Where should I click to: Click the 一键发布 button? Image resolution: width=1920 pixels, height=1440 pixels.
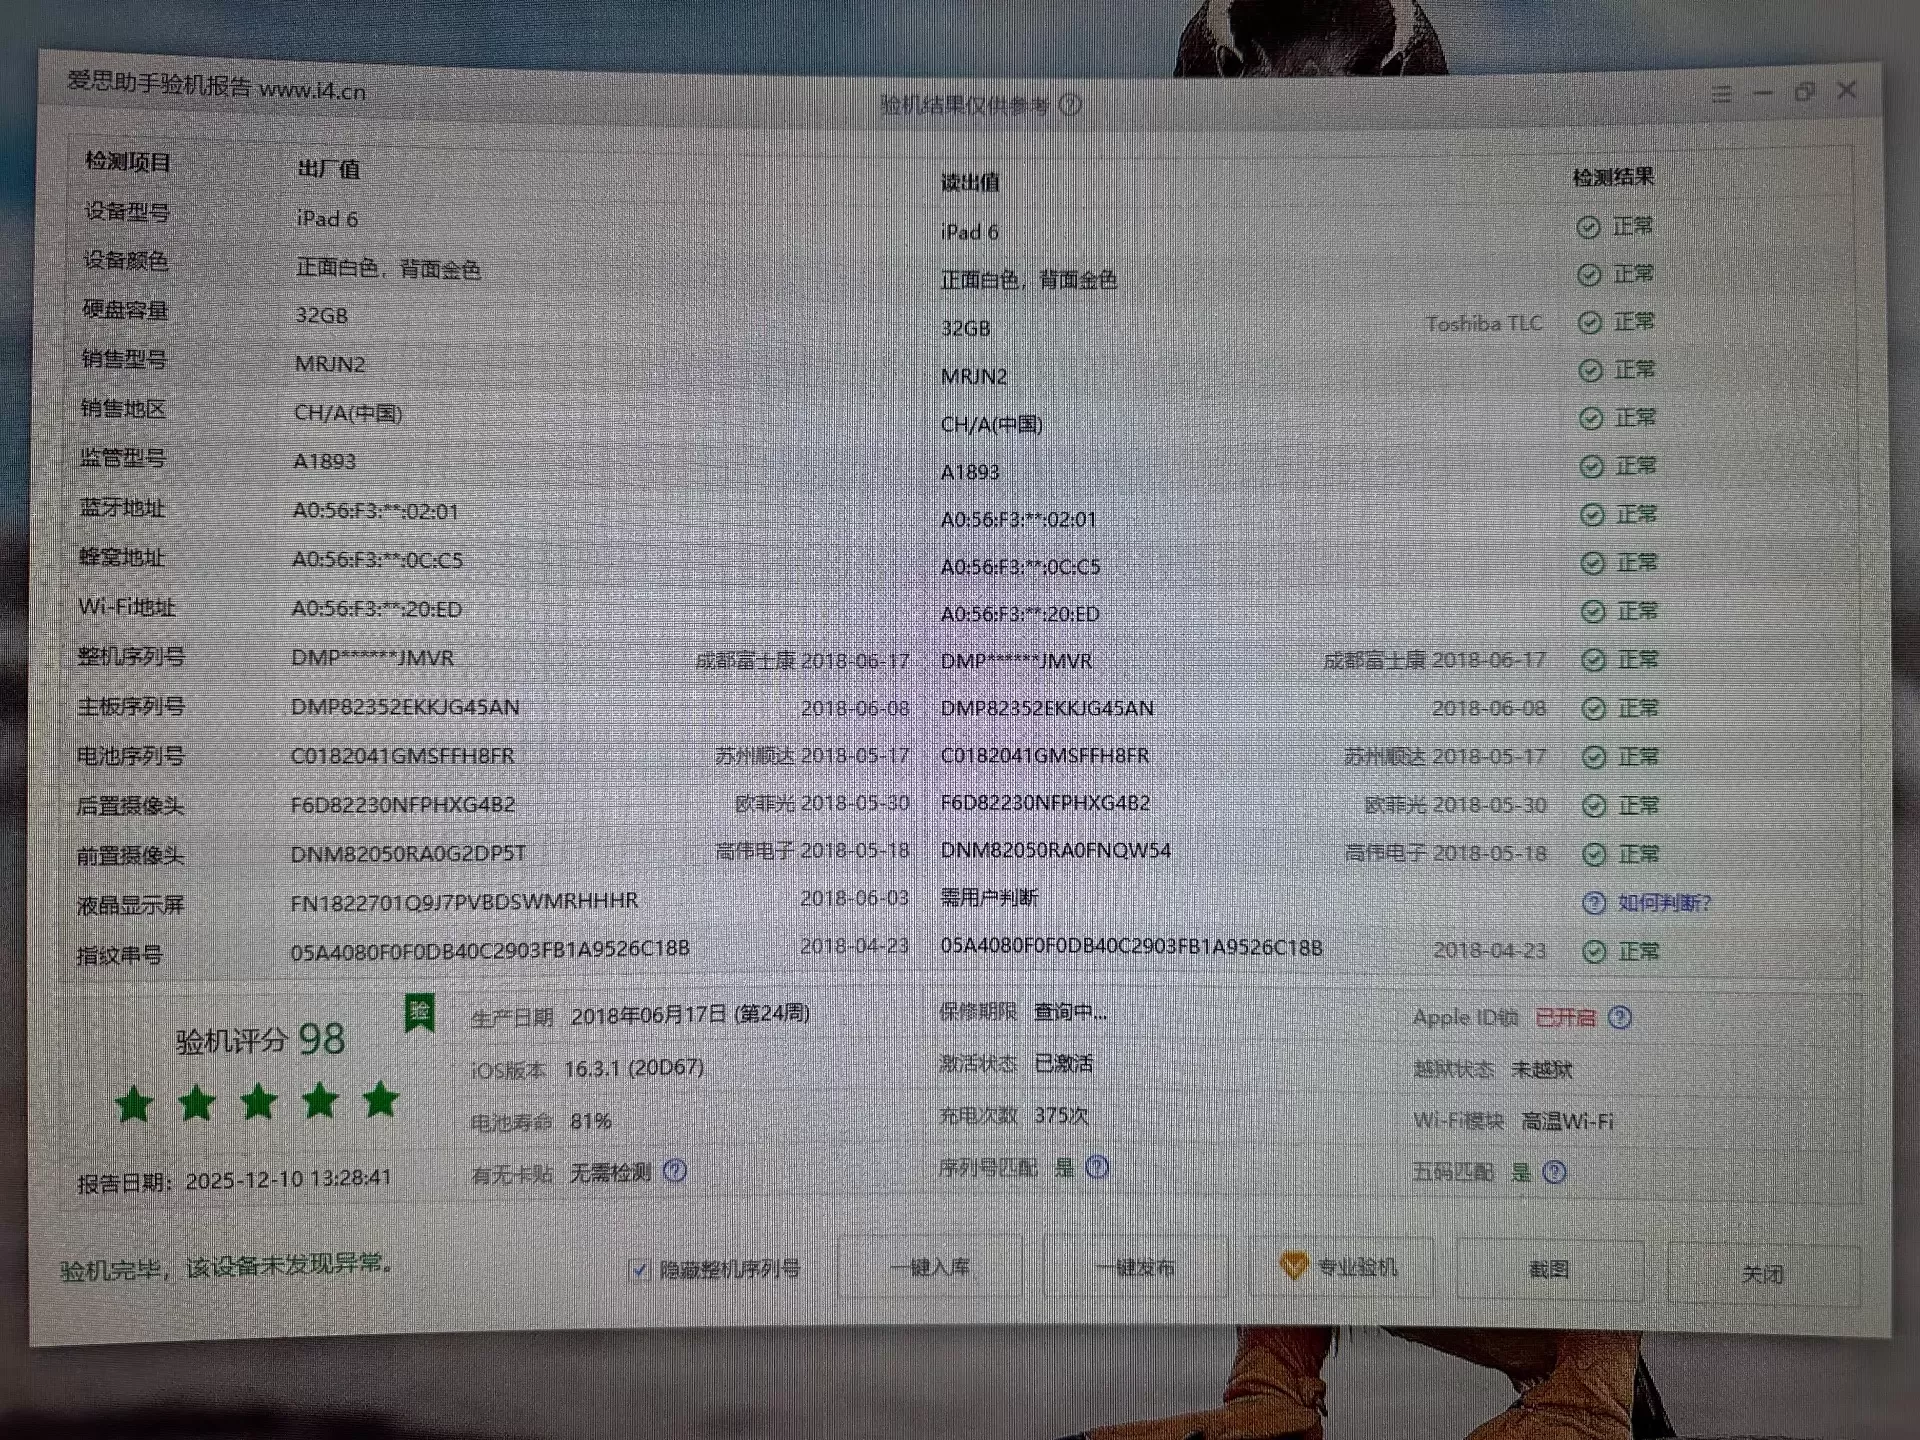coord(1136,1266)
